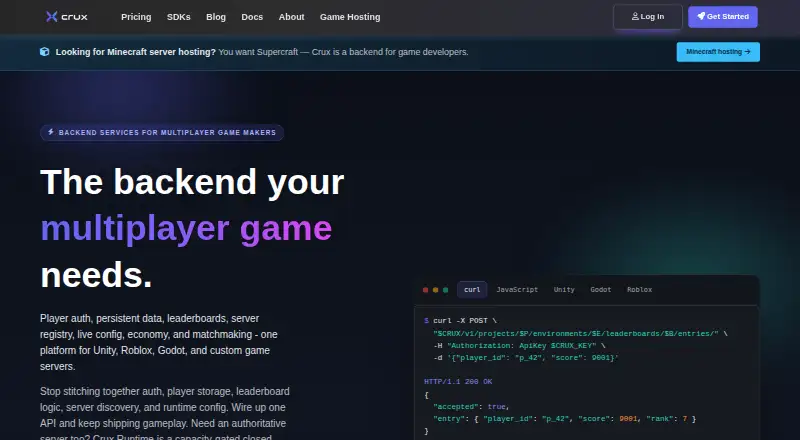Click the Backend Services for Multiplayer Game Makers badge
Viewport: 800px width, 440px height.
pyautogui.click(x=162, y=132)
